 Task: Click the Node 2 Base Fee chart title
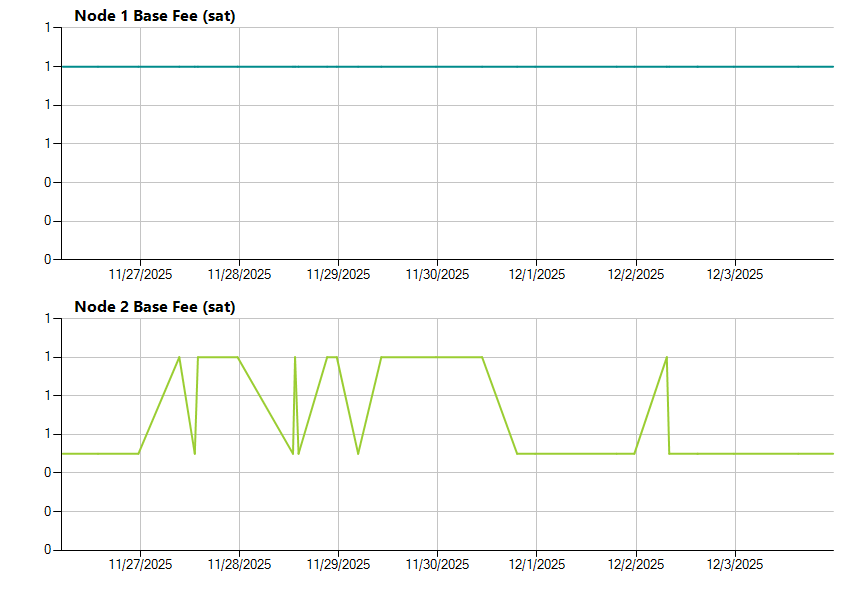[x=155, y=307]
